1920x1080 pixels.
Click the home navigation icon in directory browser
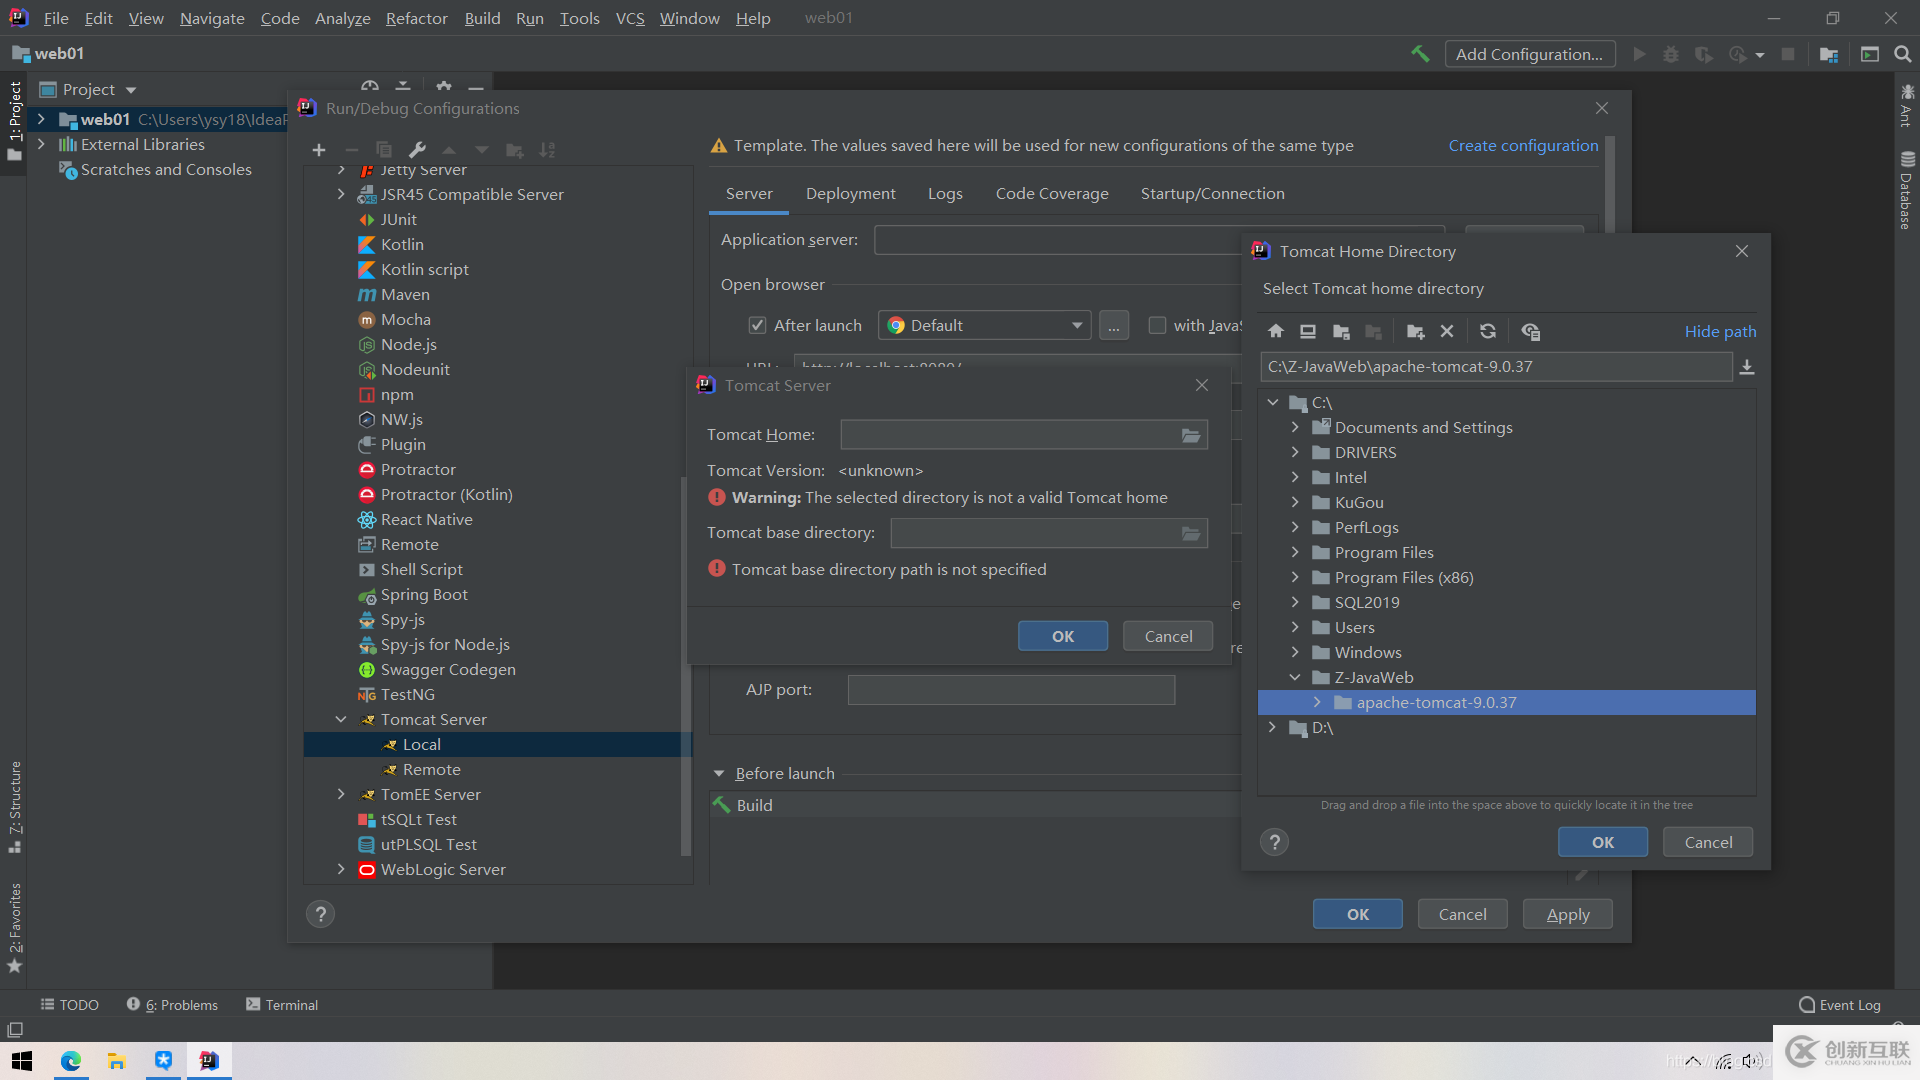(x=1273, y=331)
